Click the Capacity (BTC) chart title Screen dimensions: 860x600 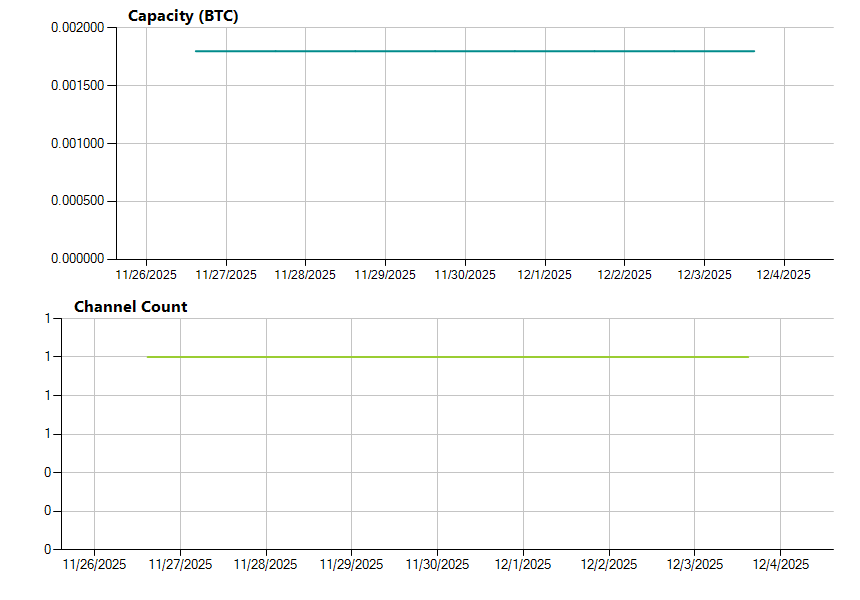[183, 16]
